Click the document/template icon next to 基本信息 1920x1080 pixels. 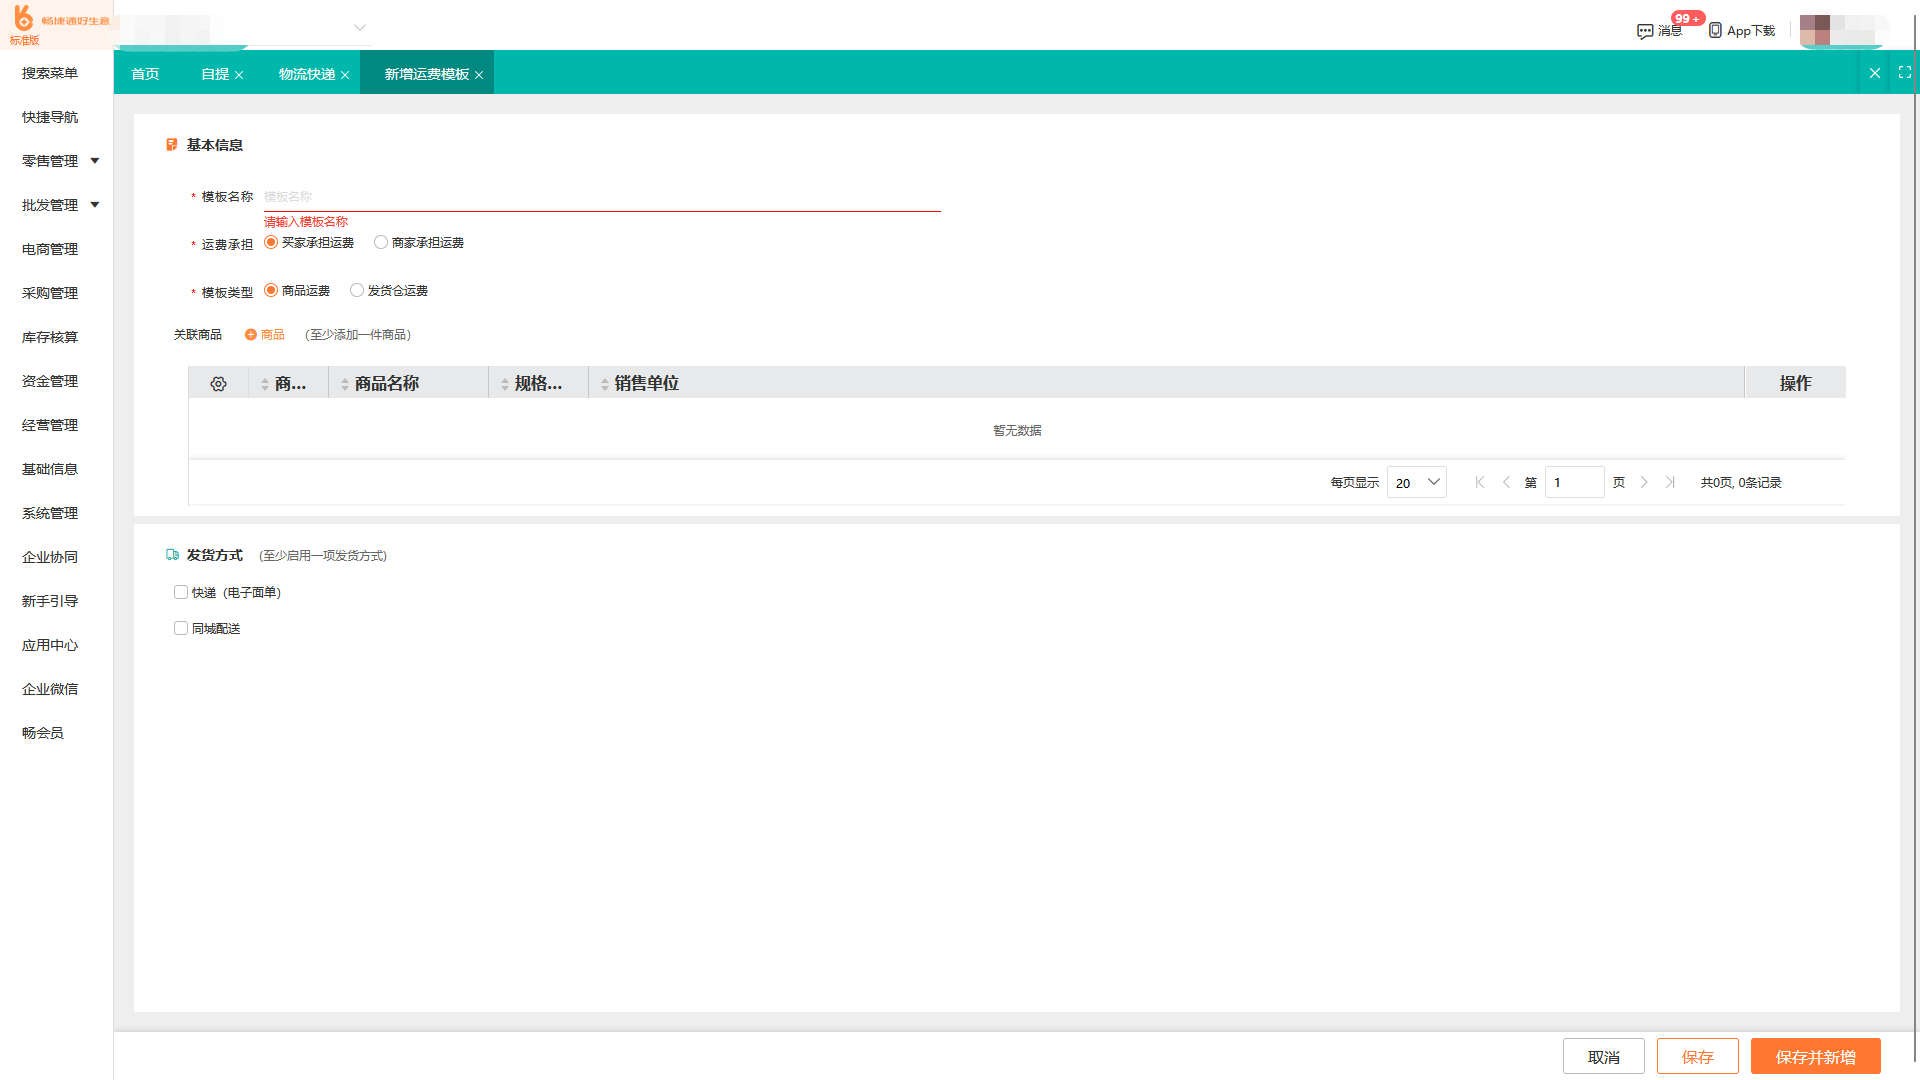click(x=173, y=145)
